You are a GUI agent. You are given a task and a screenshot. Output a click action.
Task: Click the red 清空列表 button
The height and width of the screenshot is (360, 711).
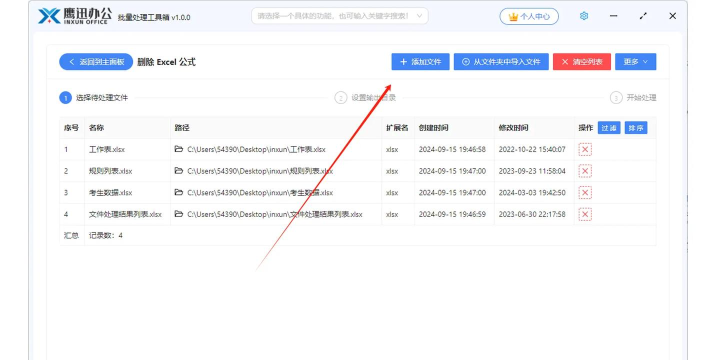[582, 62]
